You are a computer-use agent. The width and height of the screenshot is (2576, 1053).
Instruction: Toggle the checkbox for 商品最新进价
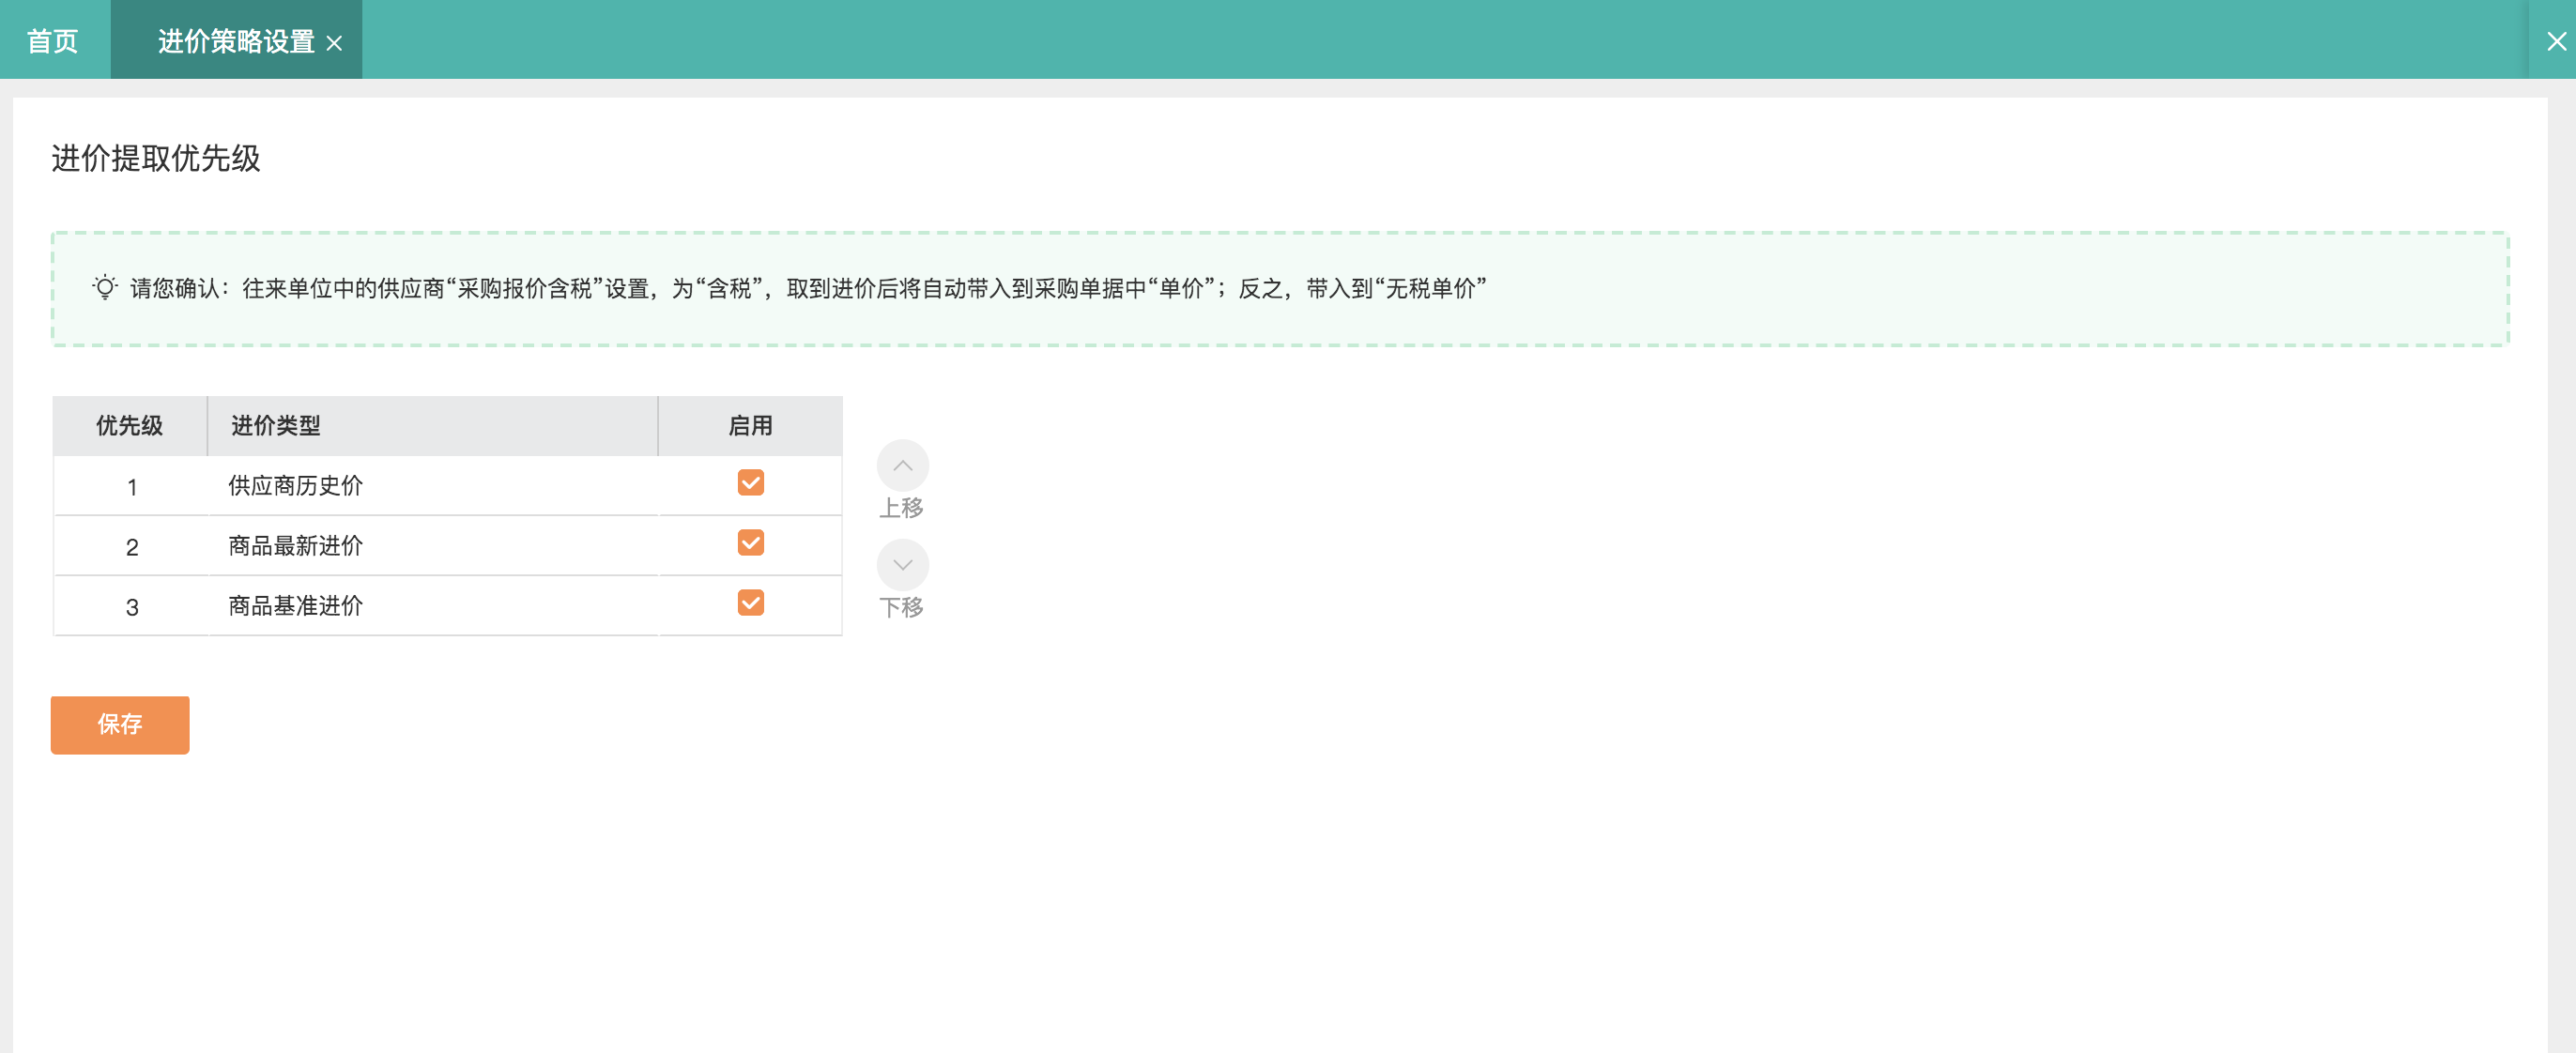coord(751,543)
